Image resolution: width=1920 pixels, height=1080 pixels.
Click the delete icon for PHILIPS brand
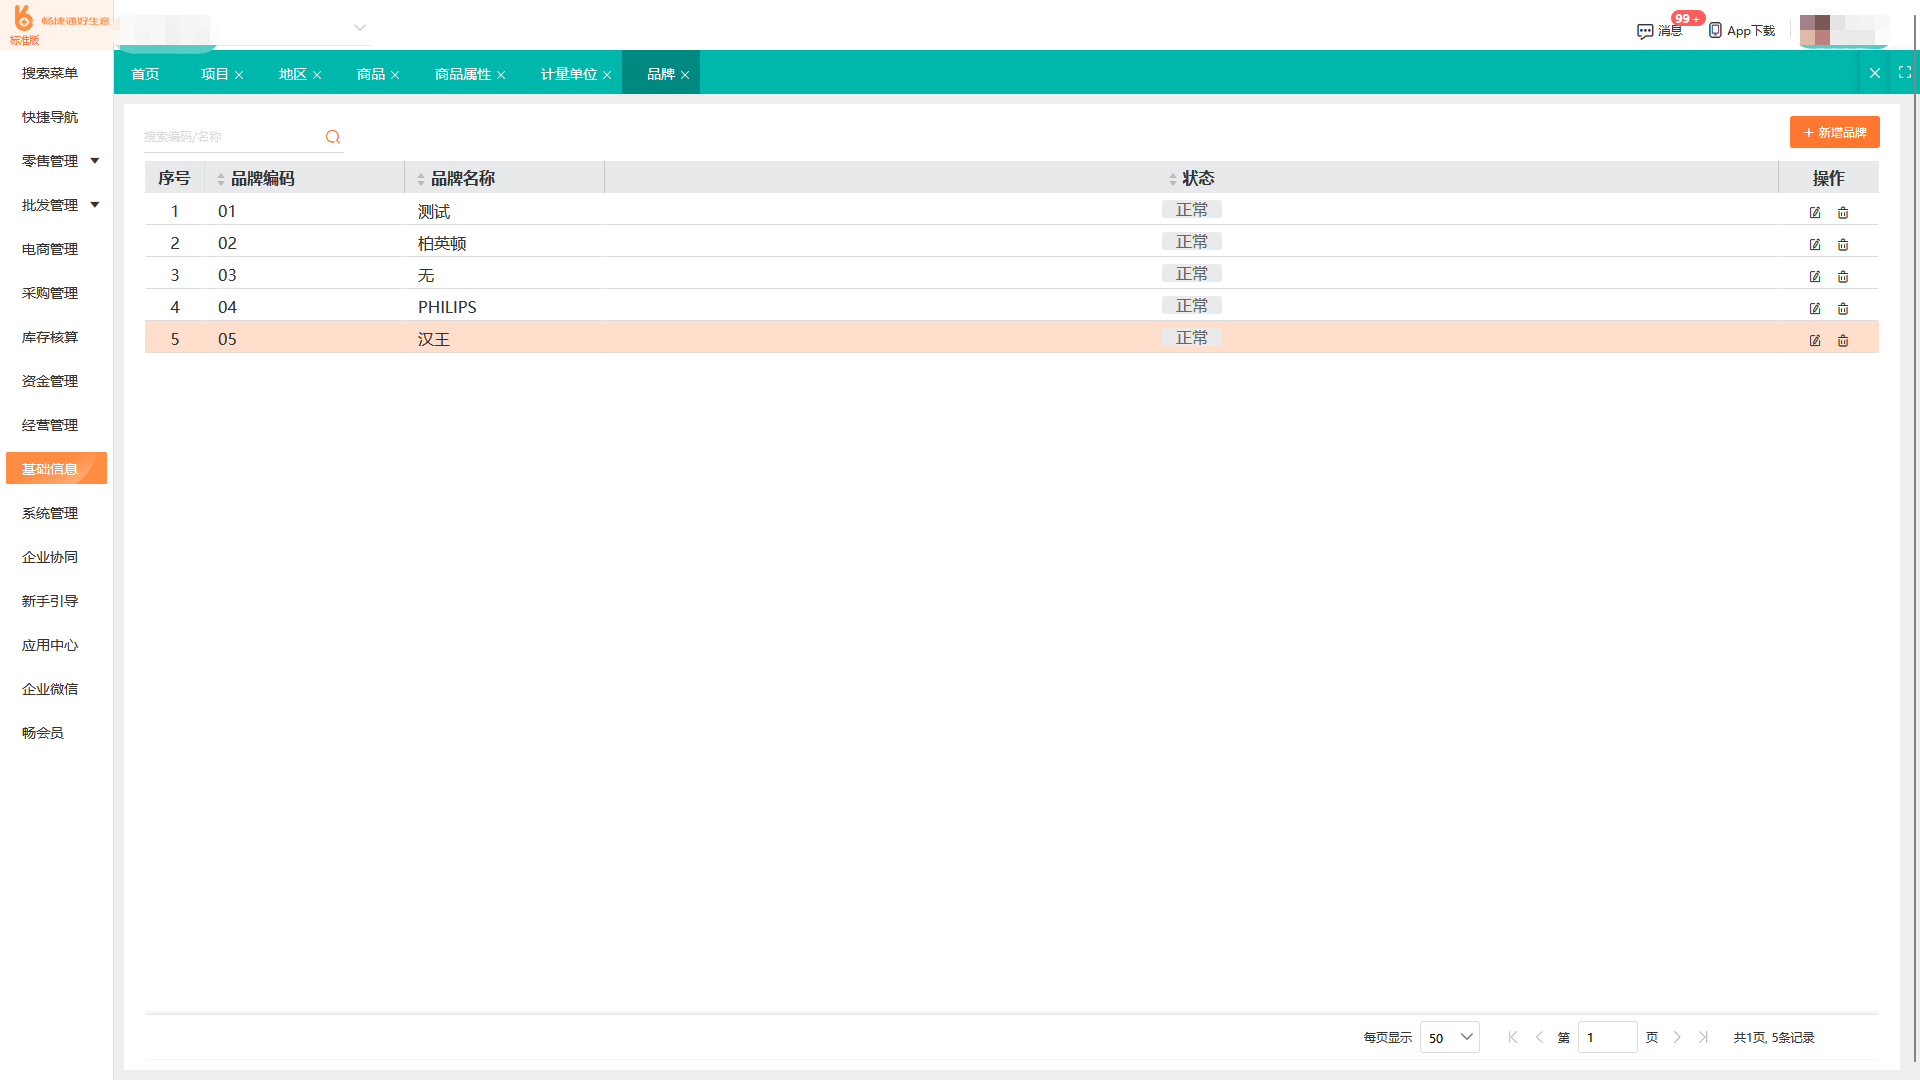point(1844,307)
